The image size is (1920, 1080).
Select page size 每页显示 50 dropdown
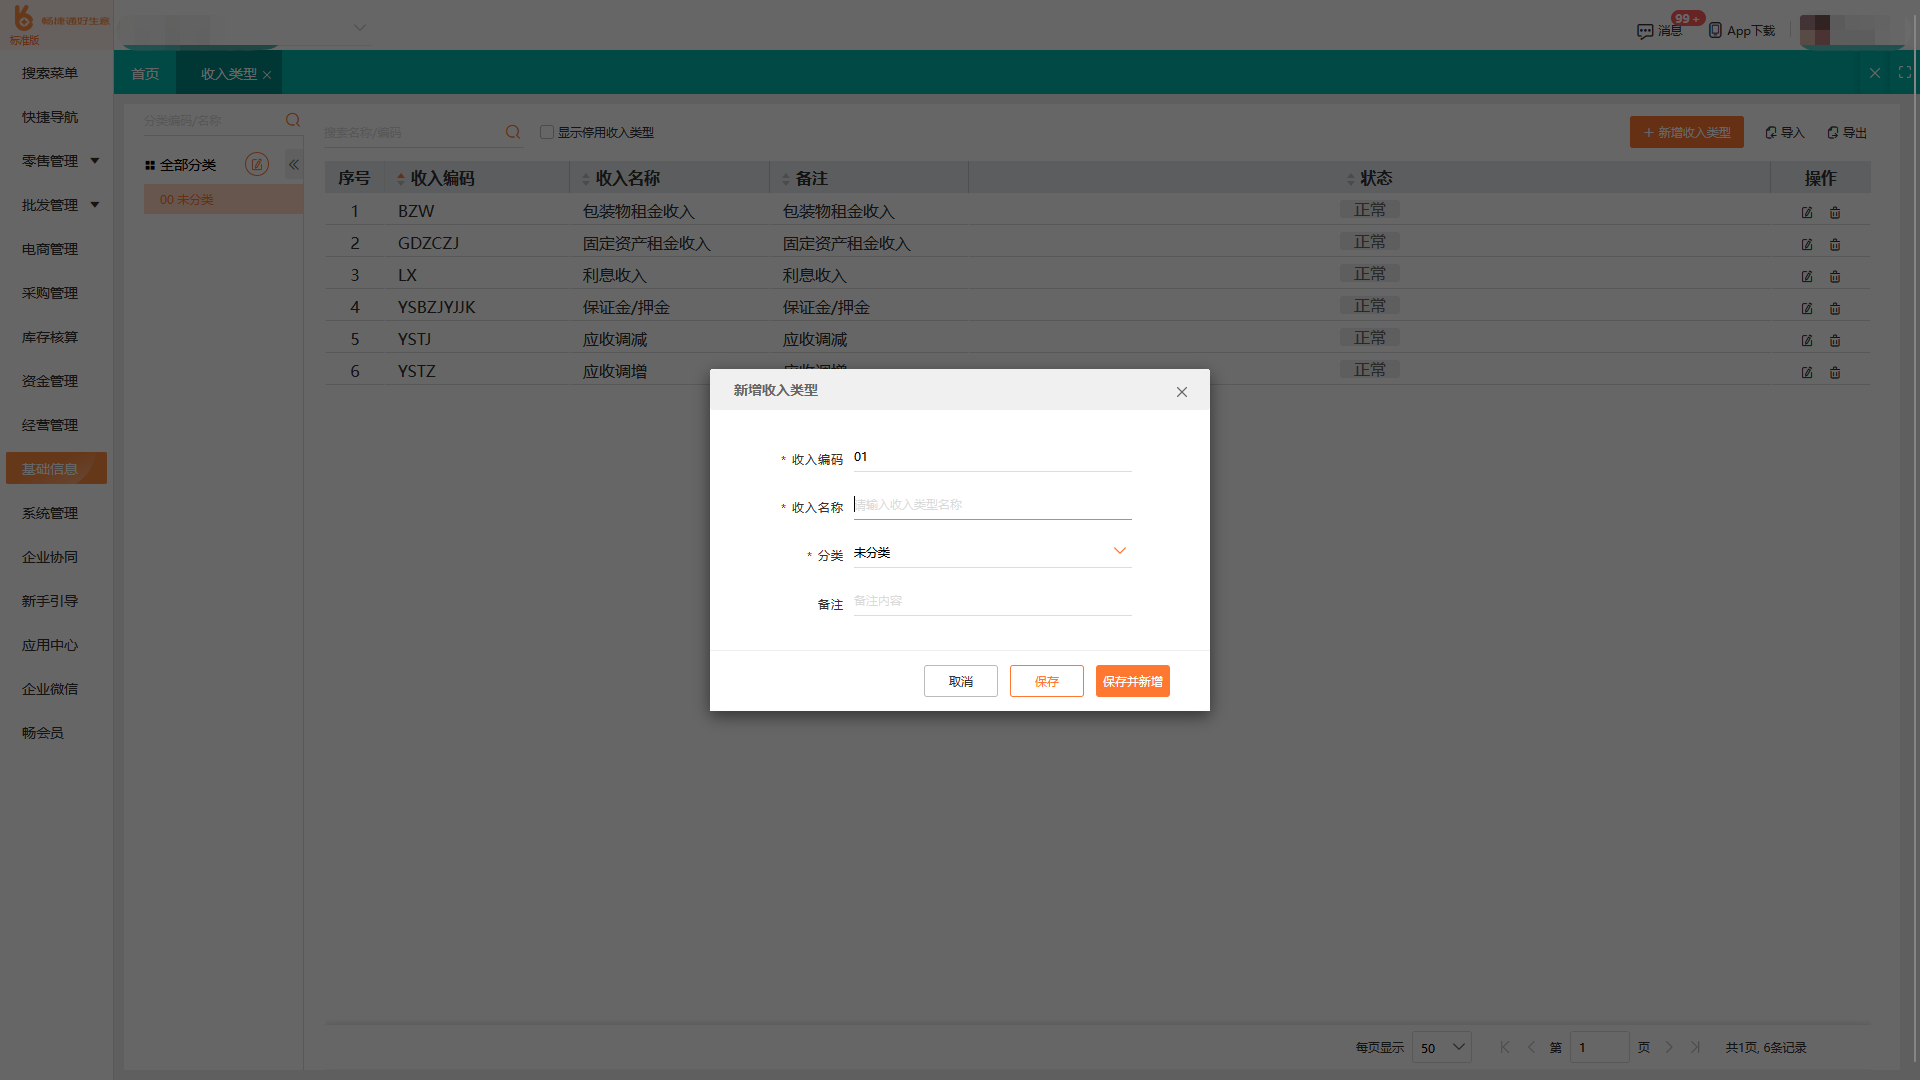[1441, 1047]
